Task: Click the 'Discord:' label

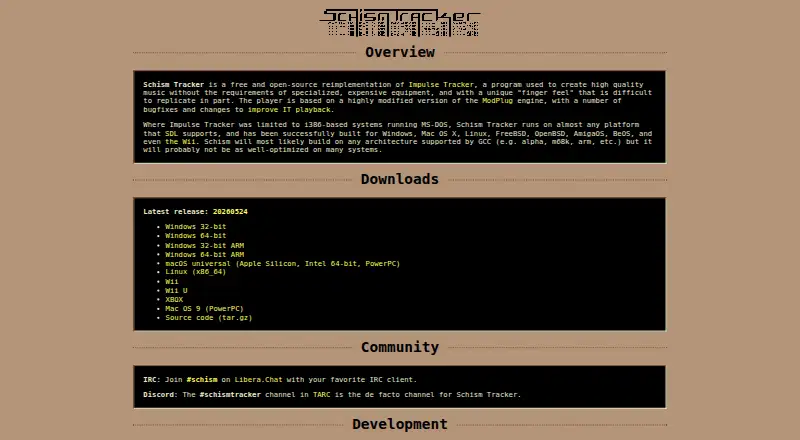Action: coord(160,395)
